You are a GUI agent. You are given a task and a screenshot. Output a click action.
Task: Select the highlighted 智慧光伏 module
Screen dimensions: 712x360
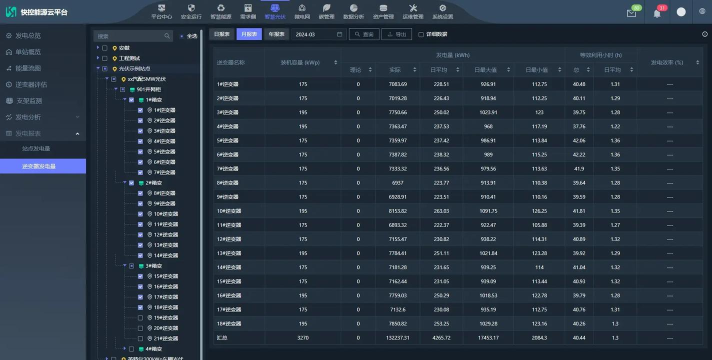[275, 12]
